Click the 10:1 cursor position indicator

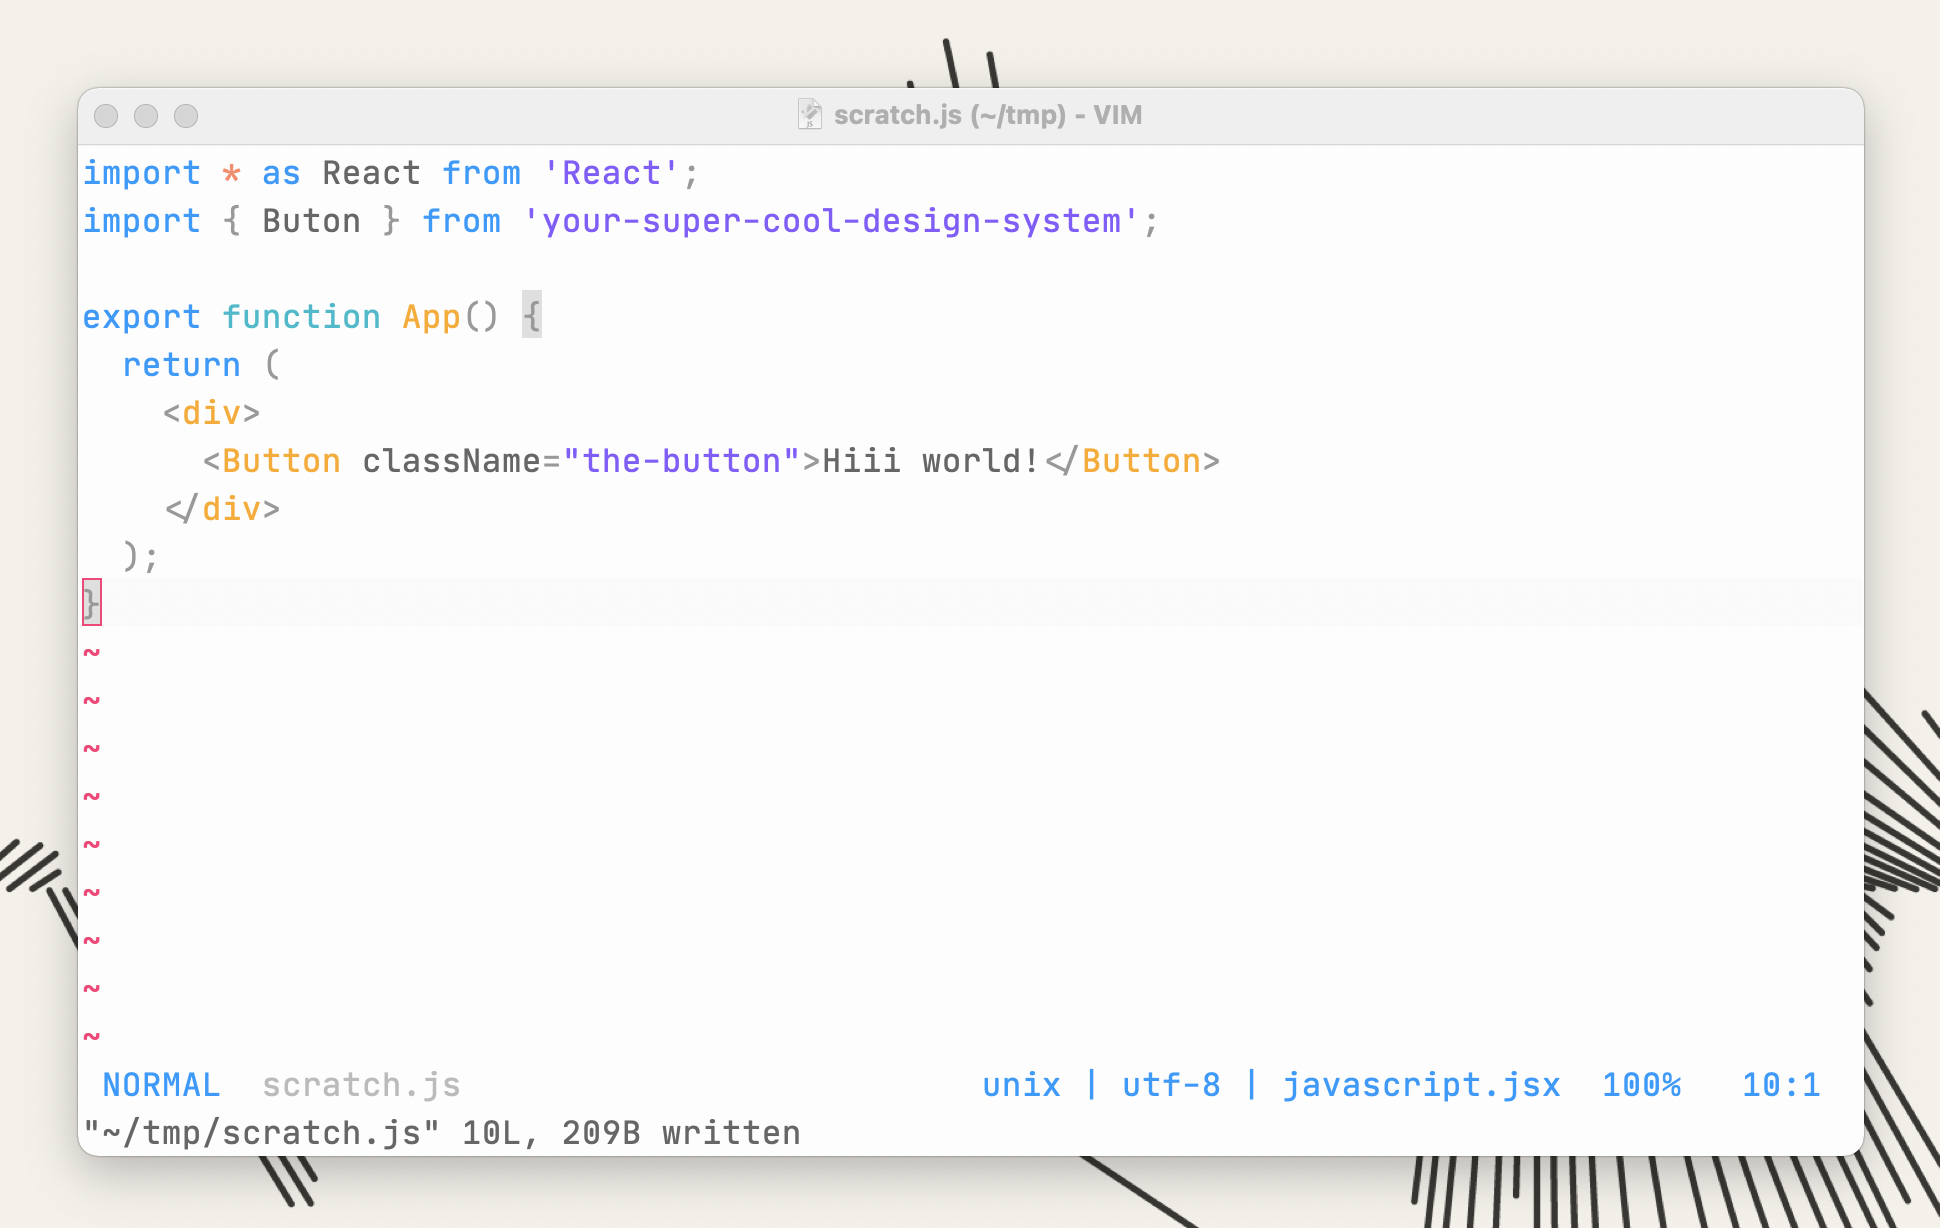[1781, 1085]
